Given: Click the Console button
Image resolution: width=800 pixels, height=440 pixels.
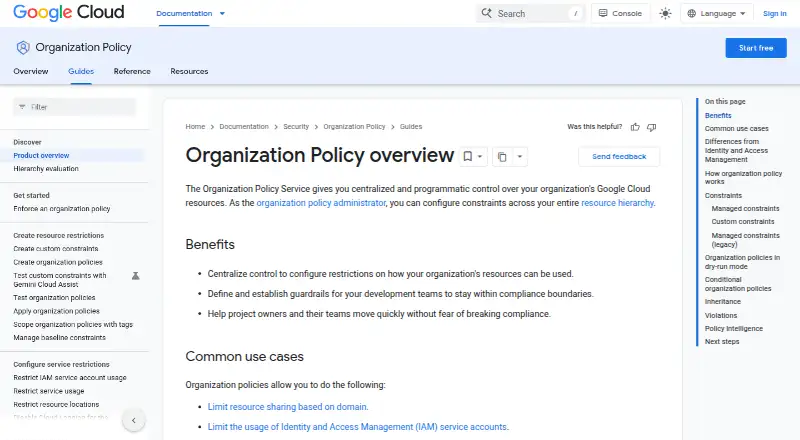Looking at the screenshot, I should [620, 13].
